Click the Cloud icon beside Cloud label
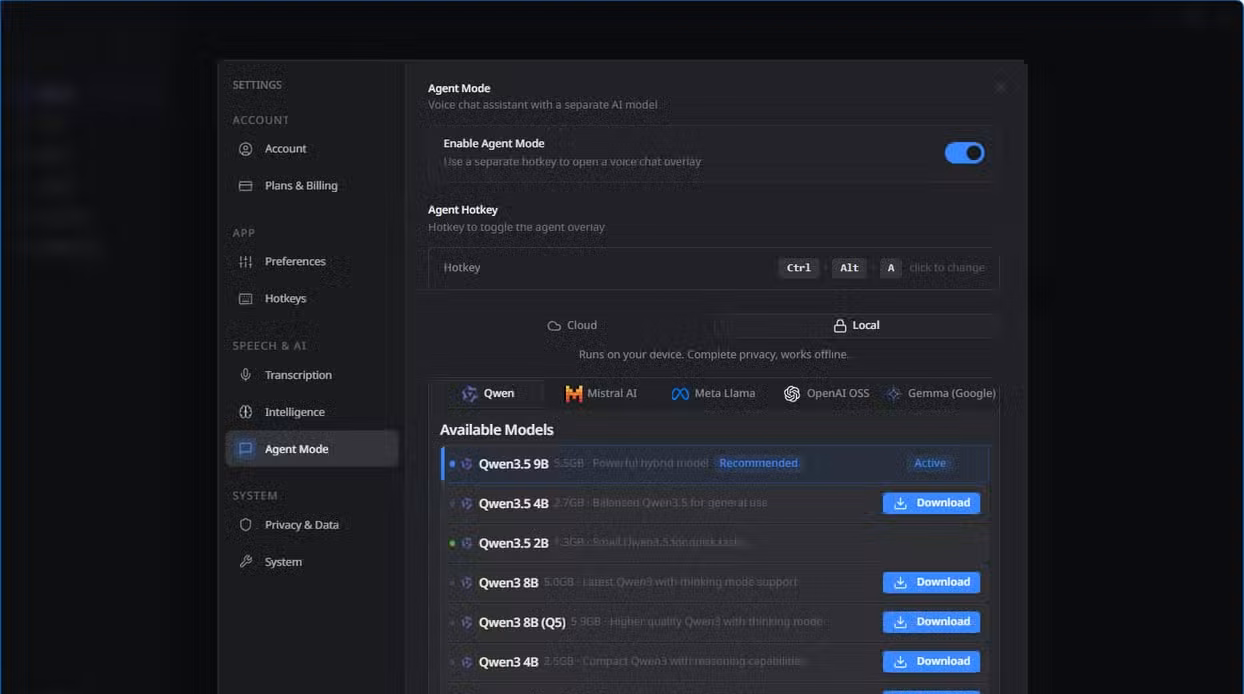The width and height of the screenshot is (1244, 694). [x=554, y=326]
